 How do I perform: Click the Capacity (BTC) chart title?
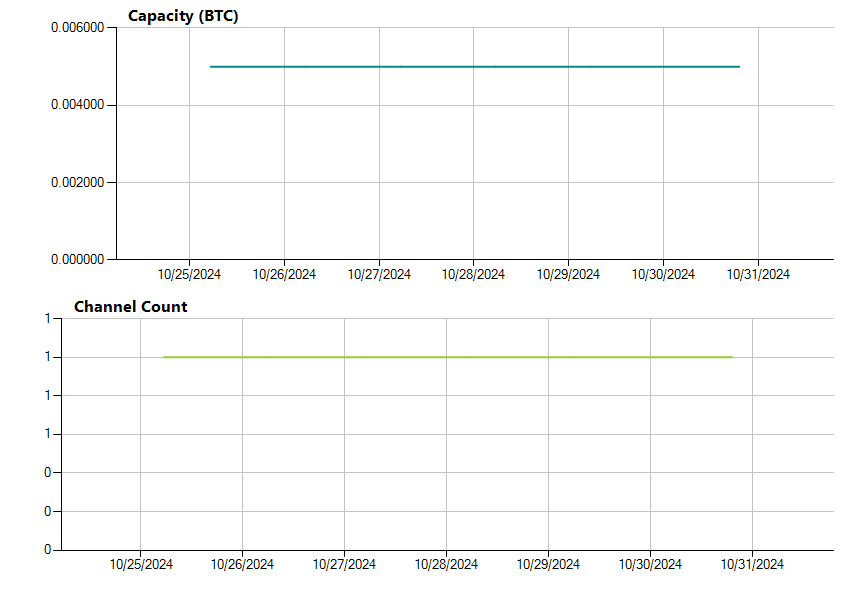click(183, 16)
